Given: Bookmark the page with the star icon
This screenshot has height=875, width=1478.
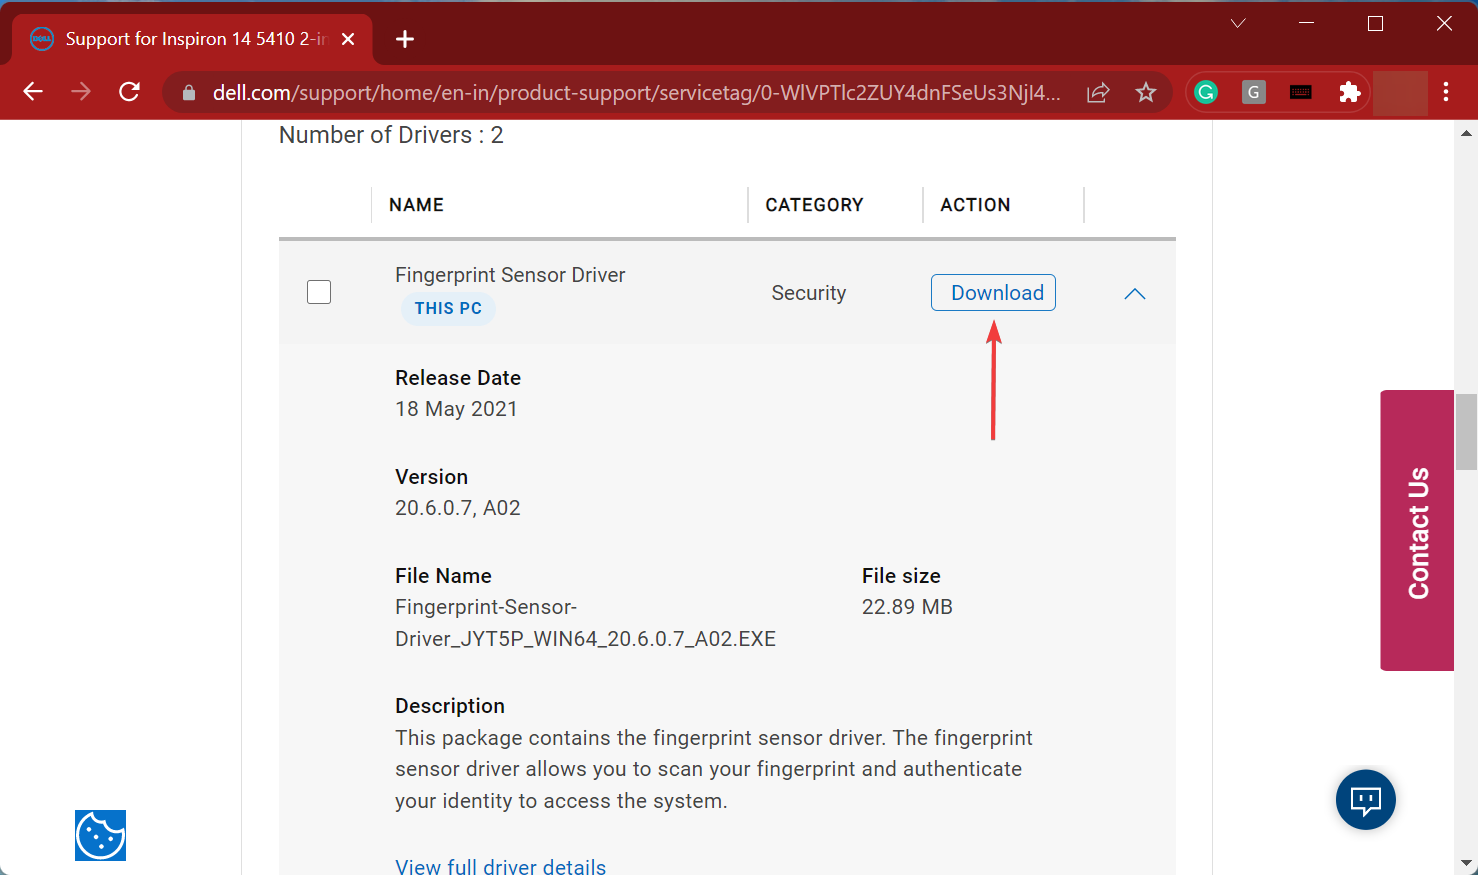Looking at the screenshot, I should click(x=1145, y=91).
